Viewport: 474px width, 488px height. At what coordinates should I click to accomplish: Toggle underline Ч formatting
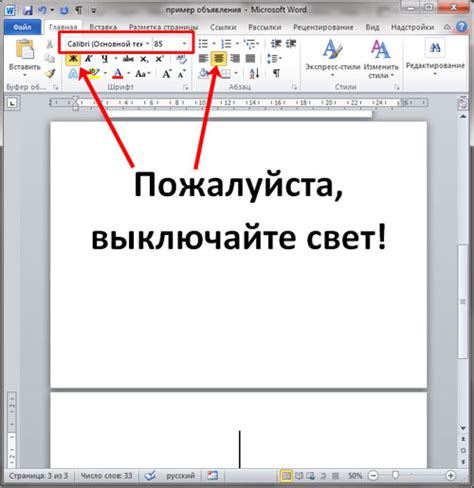pyautogui.click(x=104, y=59)
